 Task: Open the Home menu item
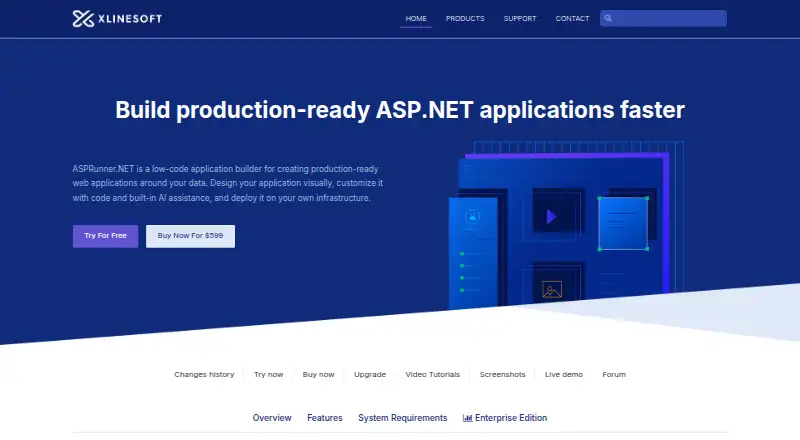[x=416, y=18]
